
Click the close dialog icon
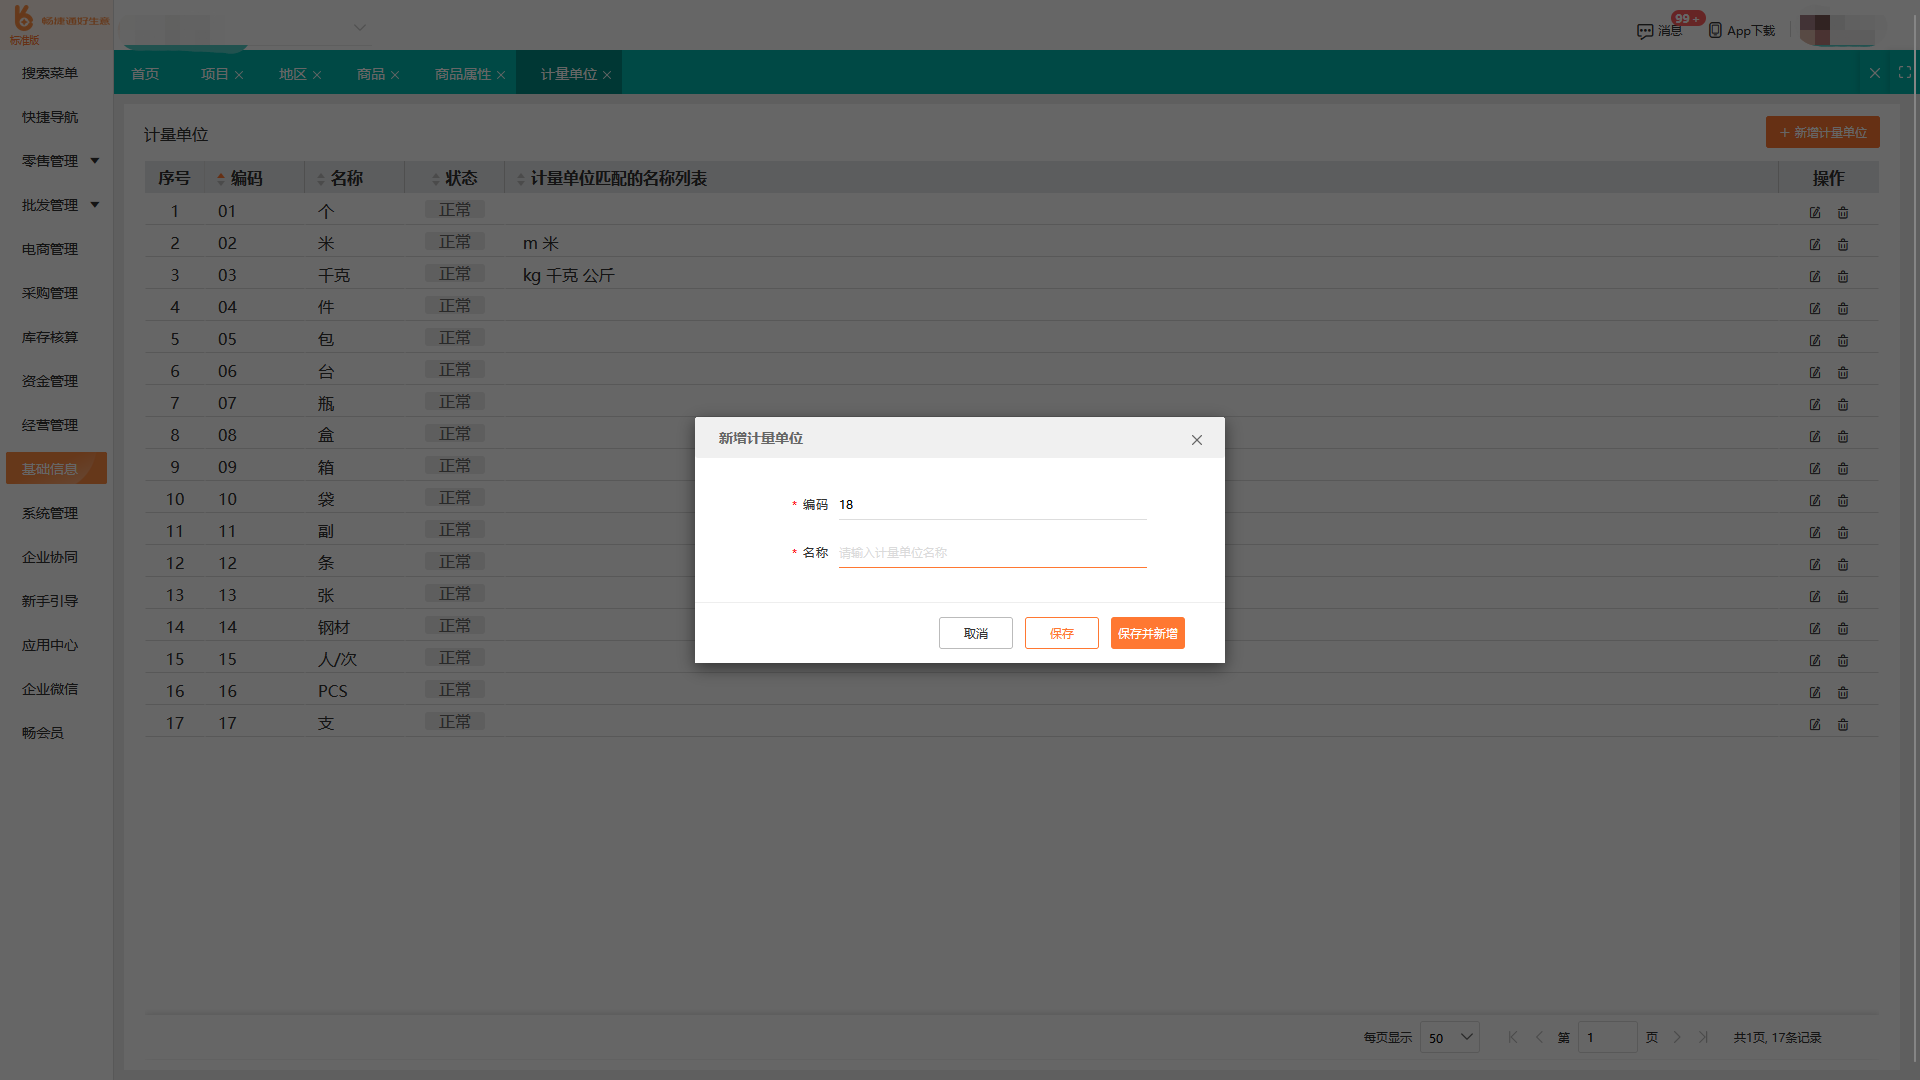pyautogui.click(x=1197, y=439)
